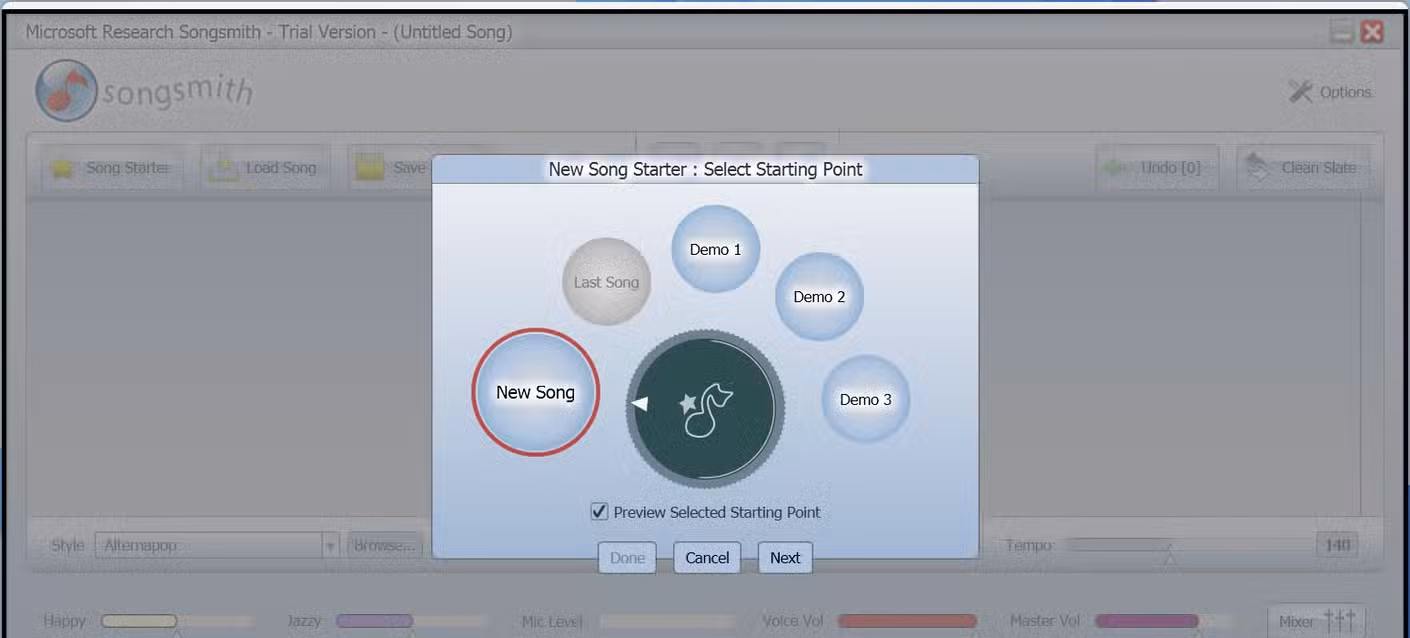Click the Save toolbar icon
The image size is (1410, 638).
[370, 168]
